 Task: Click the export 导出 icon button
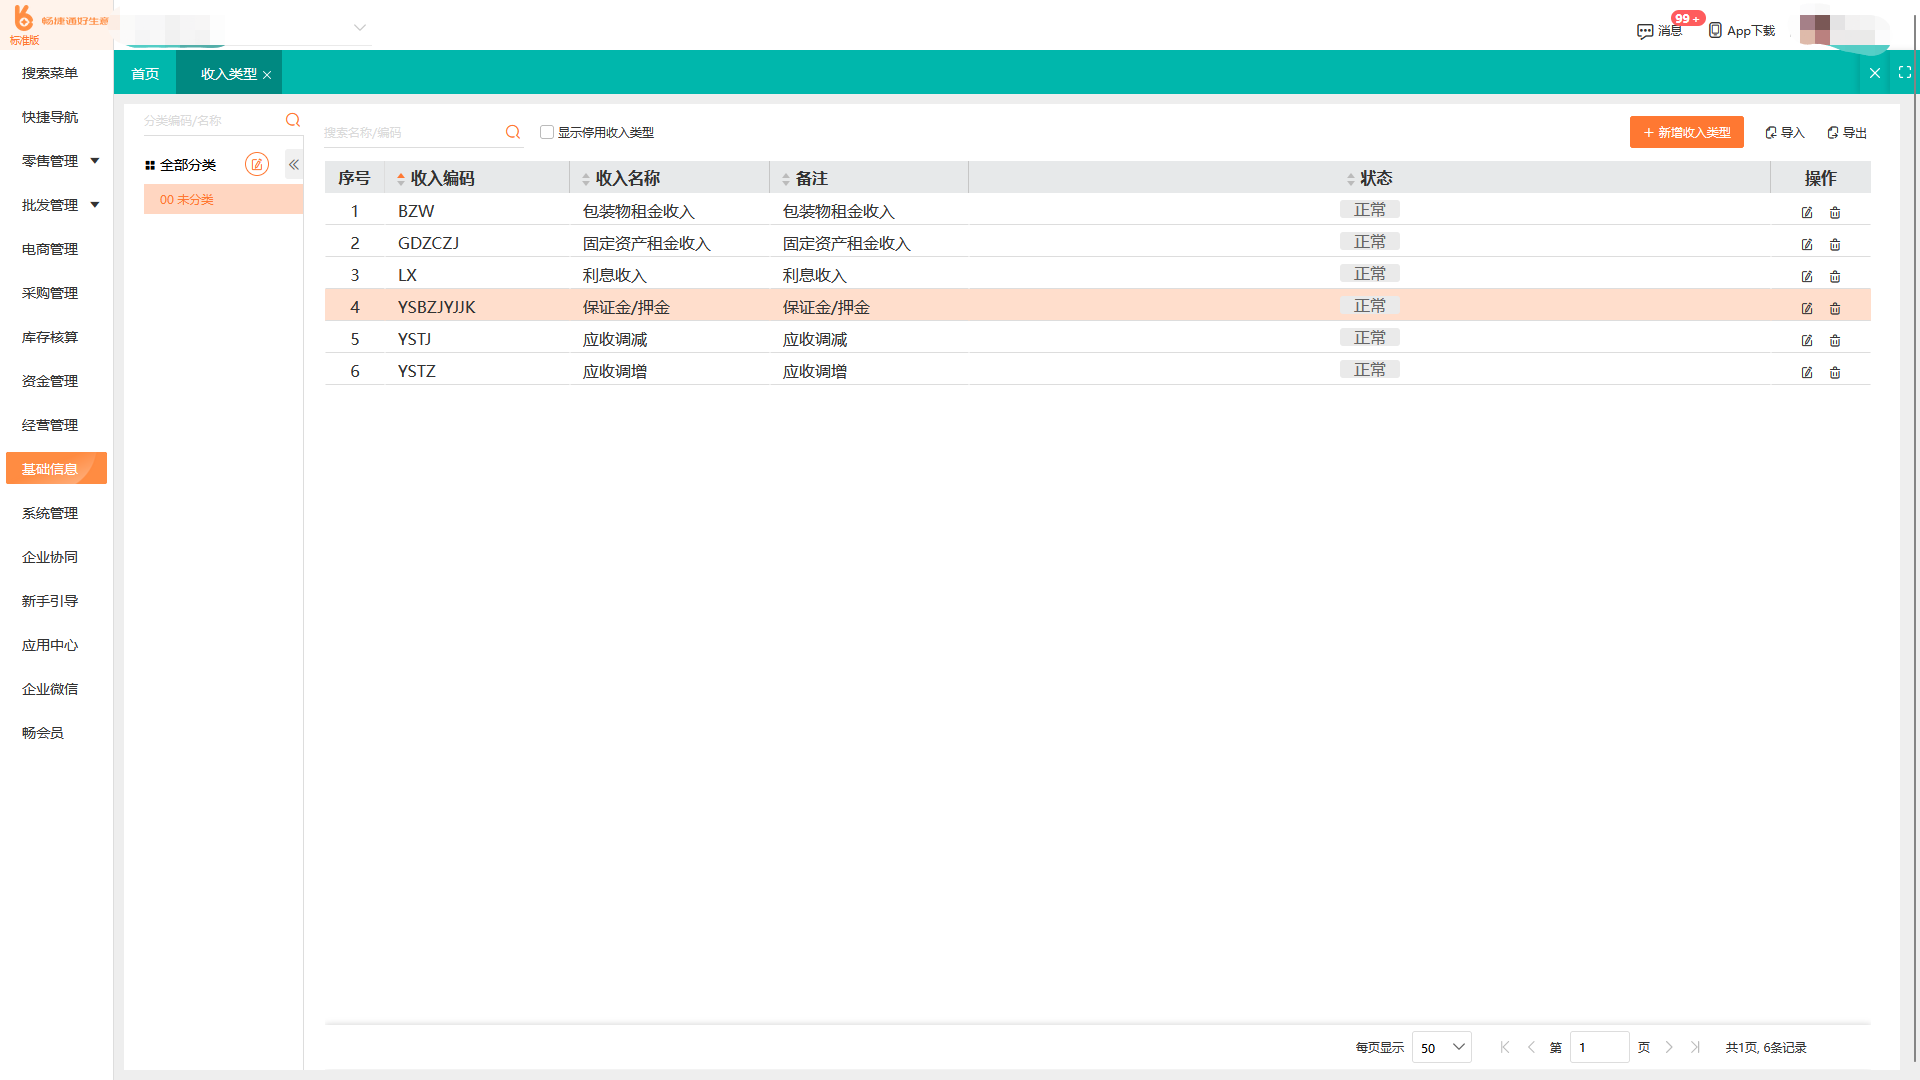coord(1847,132)
